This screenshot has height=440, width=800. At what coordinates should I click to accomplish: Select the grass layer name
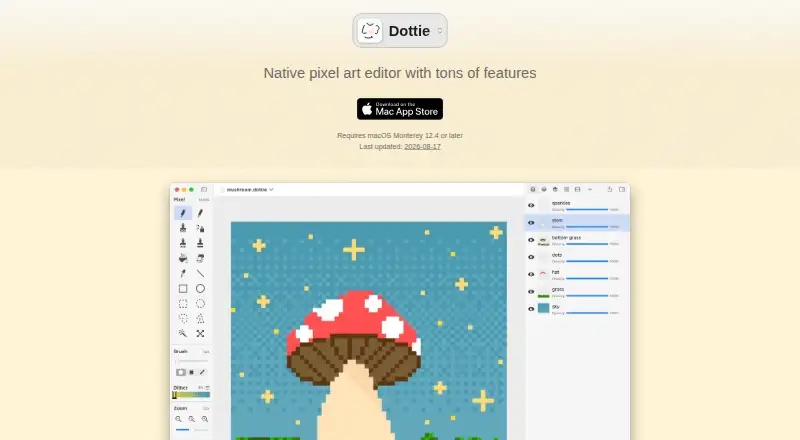[x=558, y=289]
